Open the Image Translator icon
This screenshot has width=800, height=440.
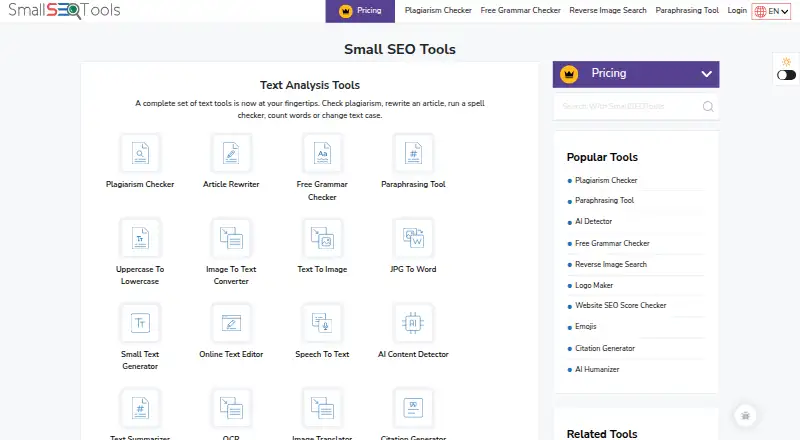[x=322, y=408]
